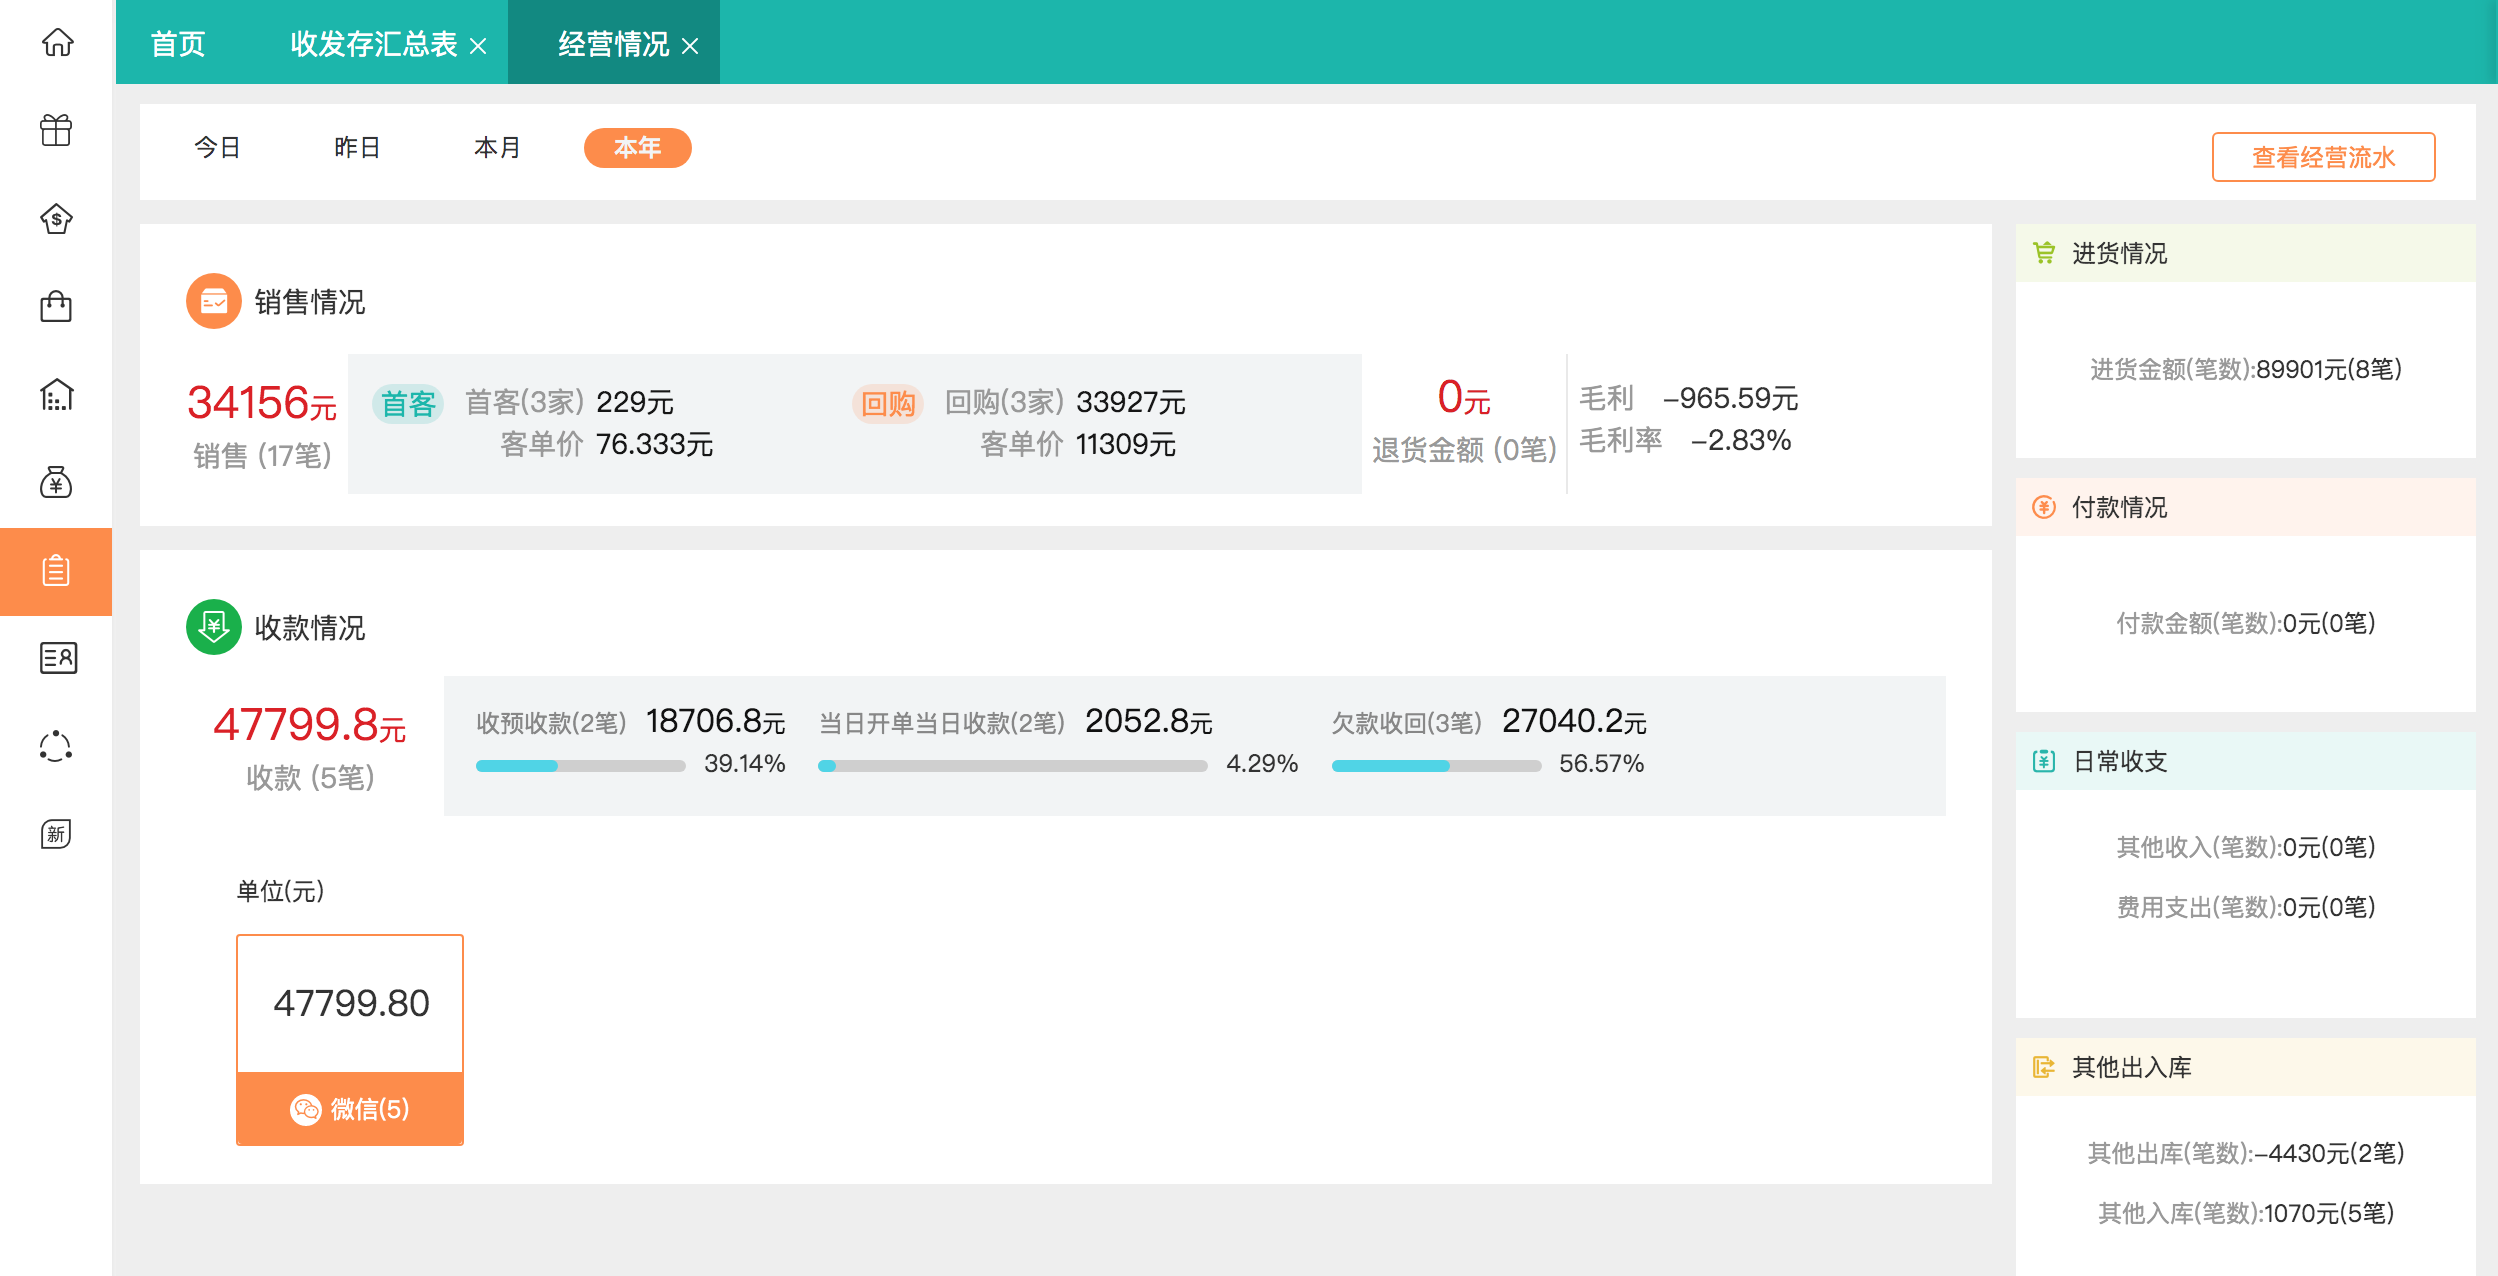The height and width of the screenshot is (1276, 2498).
Task: Click the payment 付款情况 coin icon
Action: (2044, 506)
